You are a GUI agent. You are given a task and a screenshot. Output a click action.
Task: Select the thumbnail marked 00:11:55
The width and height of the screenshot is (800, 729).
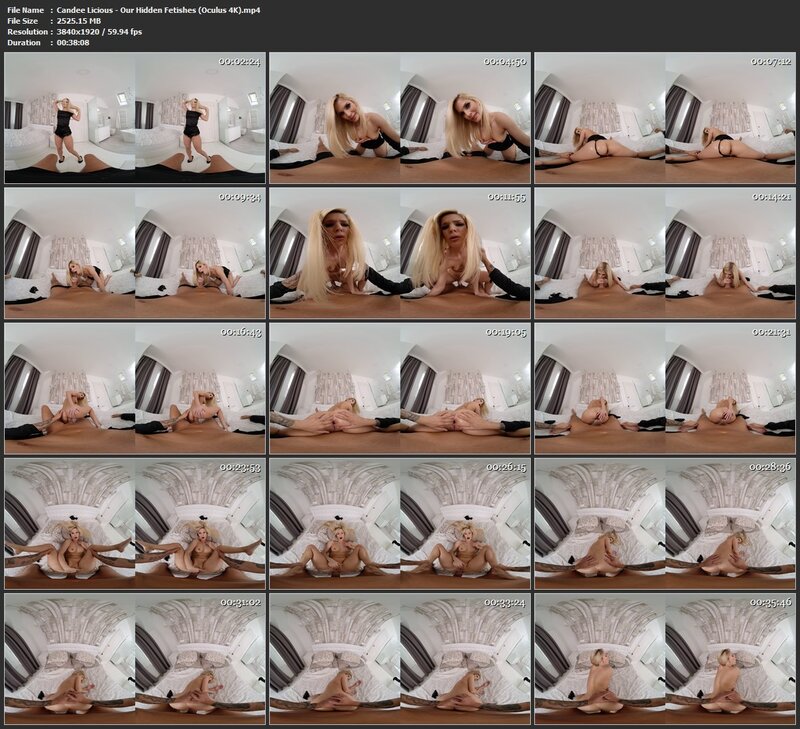tap(400, 253)
